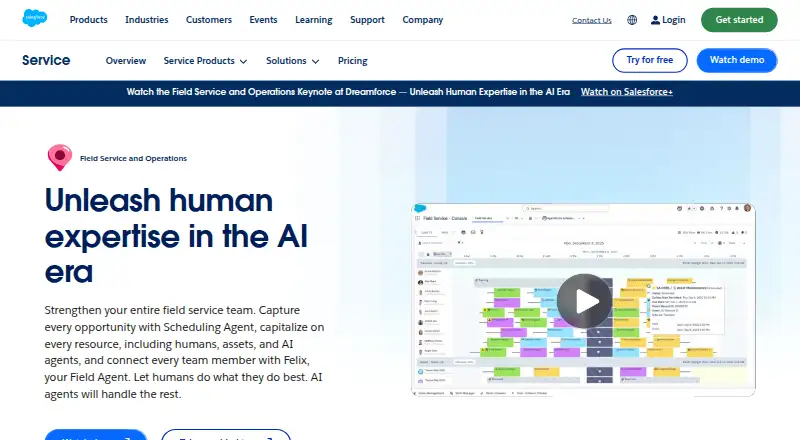Viewport: 800px width, 440px height.
Task: Expand the Service Products dropdown
Action: (205, 61)
